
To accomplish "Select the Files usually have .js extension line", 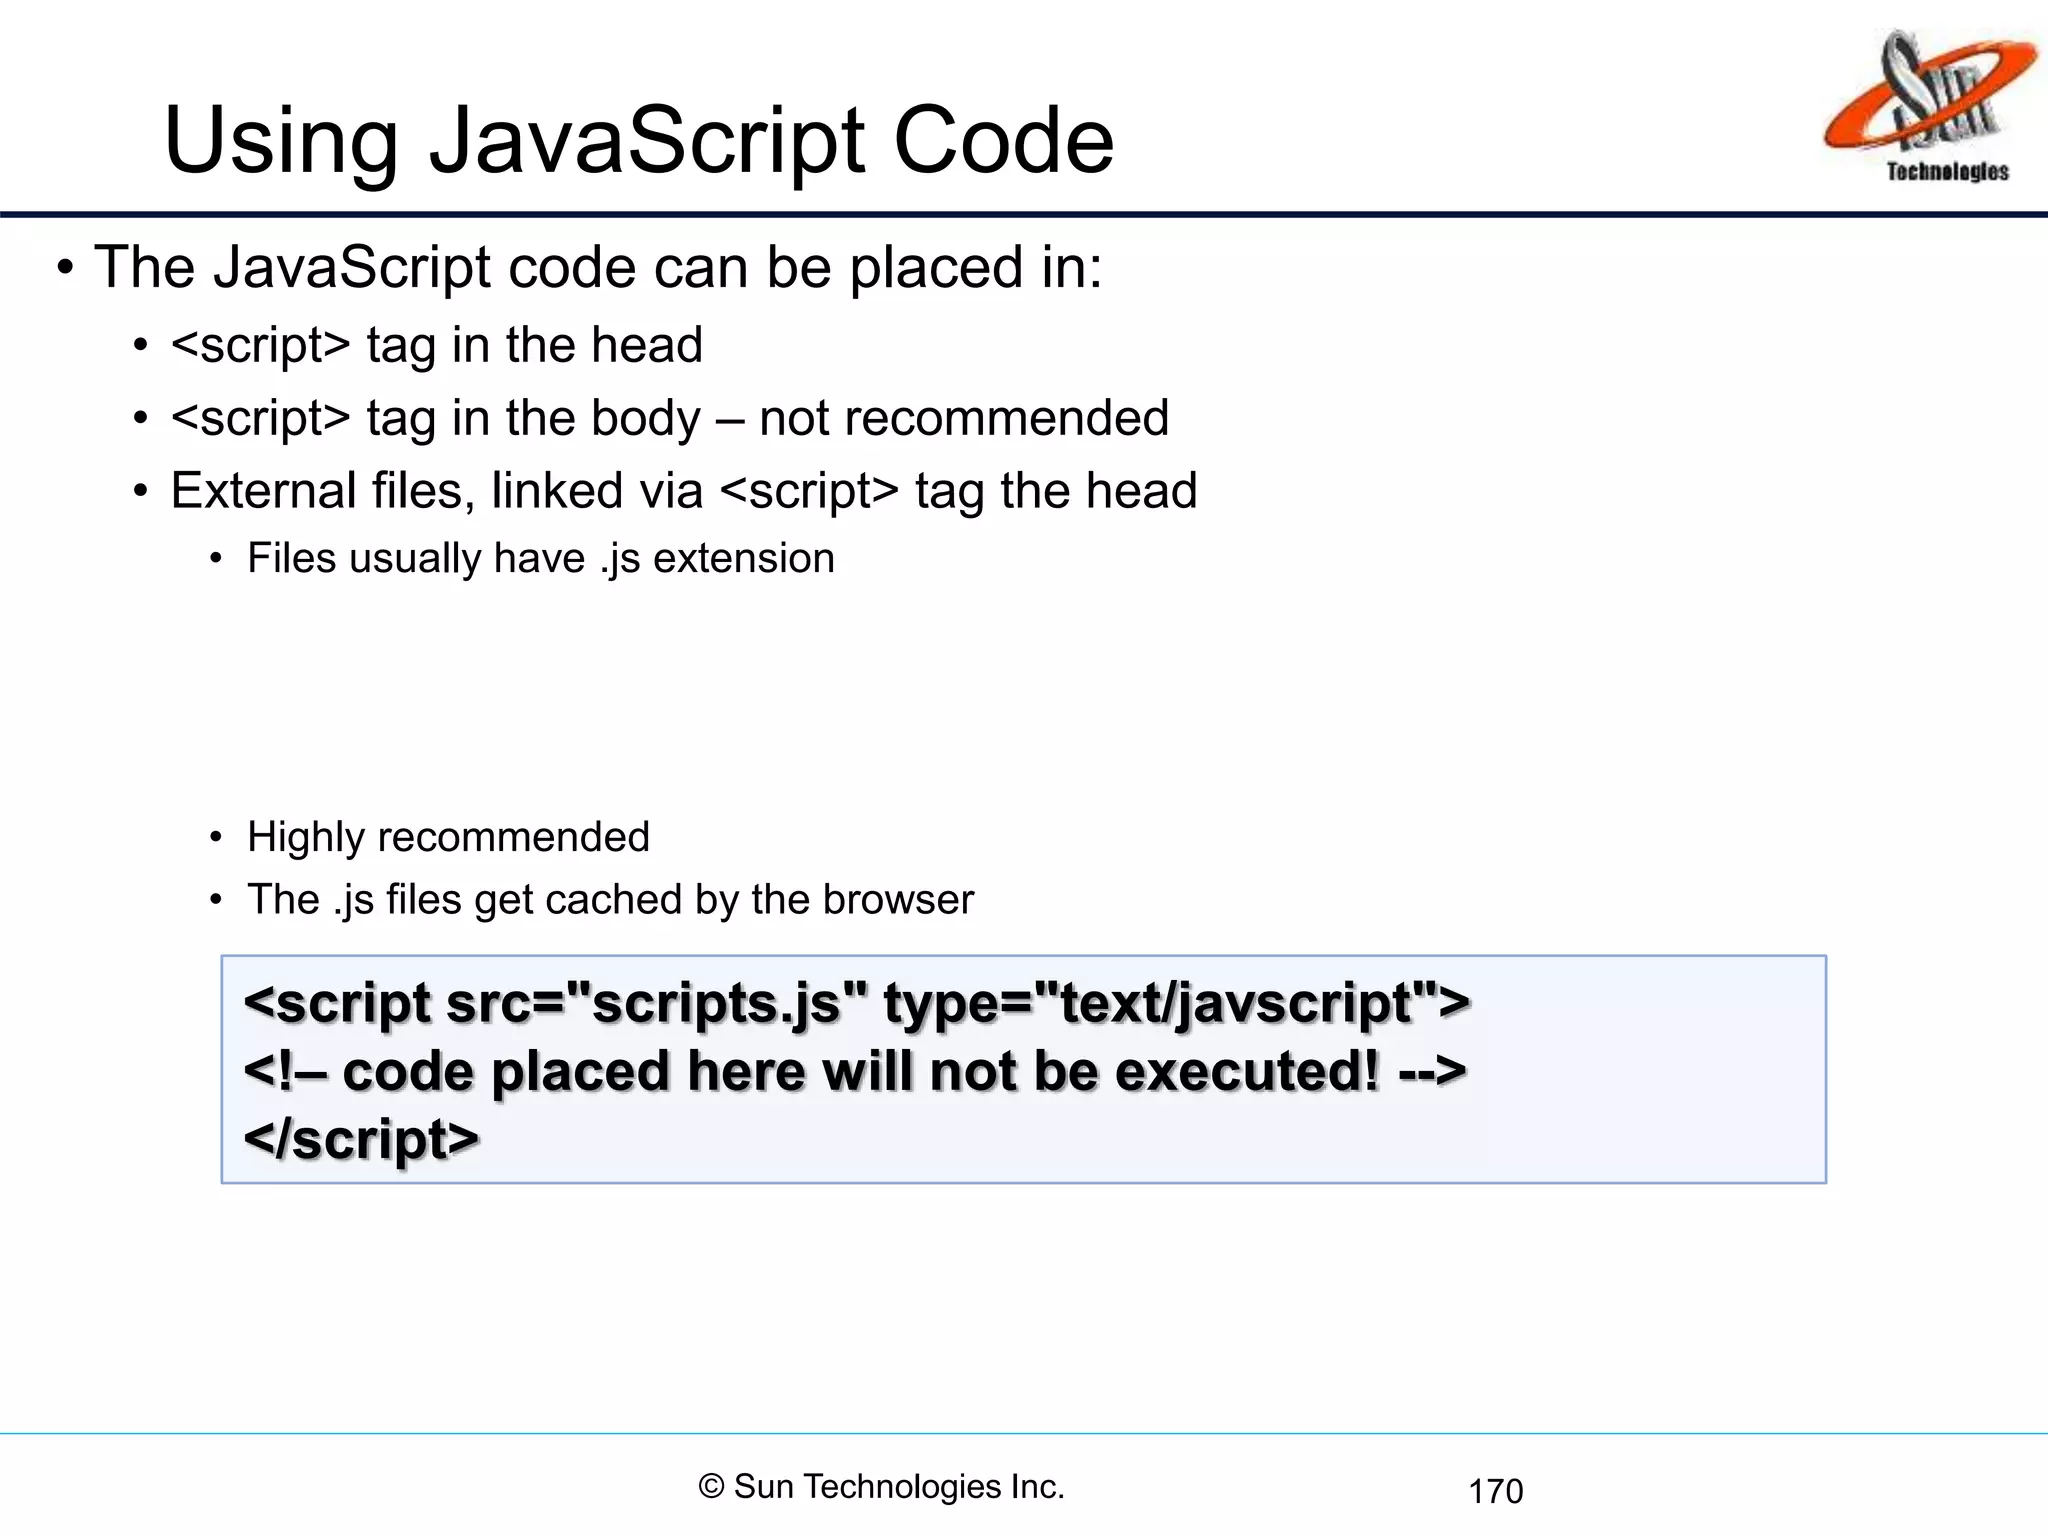I will 540,558.
